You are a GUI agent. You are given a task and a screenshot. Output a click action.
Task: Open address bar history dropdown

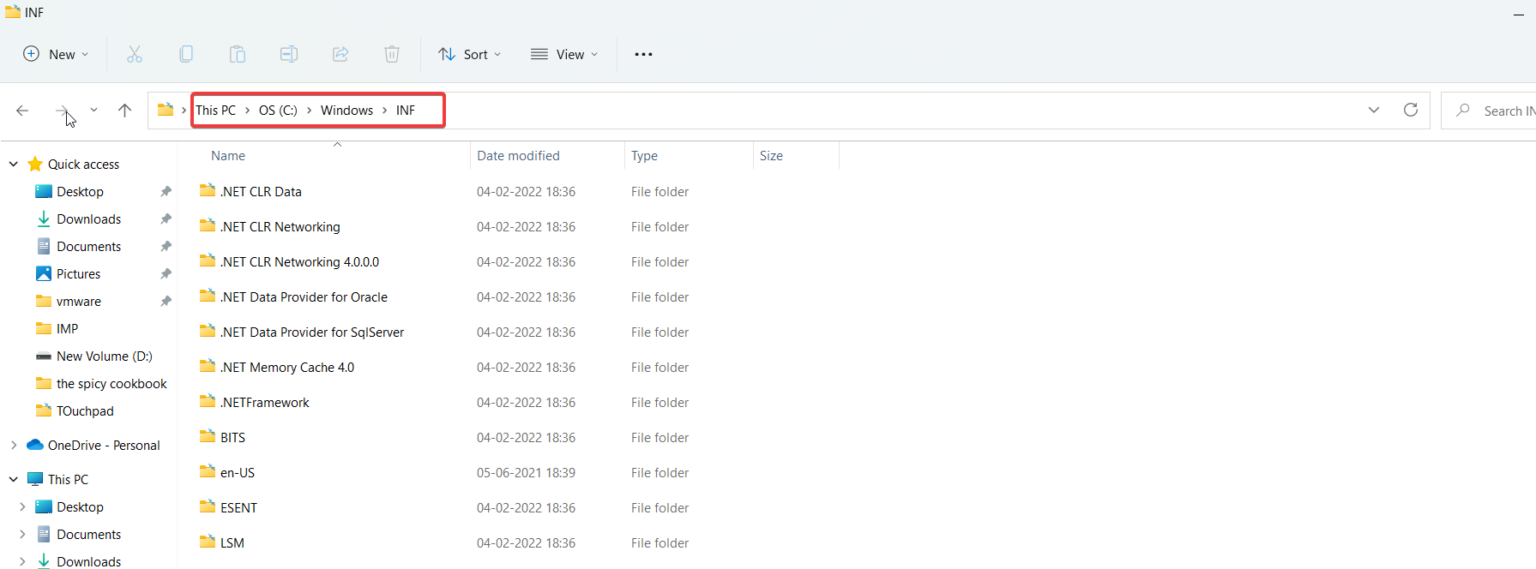coord(1374,110)
